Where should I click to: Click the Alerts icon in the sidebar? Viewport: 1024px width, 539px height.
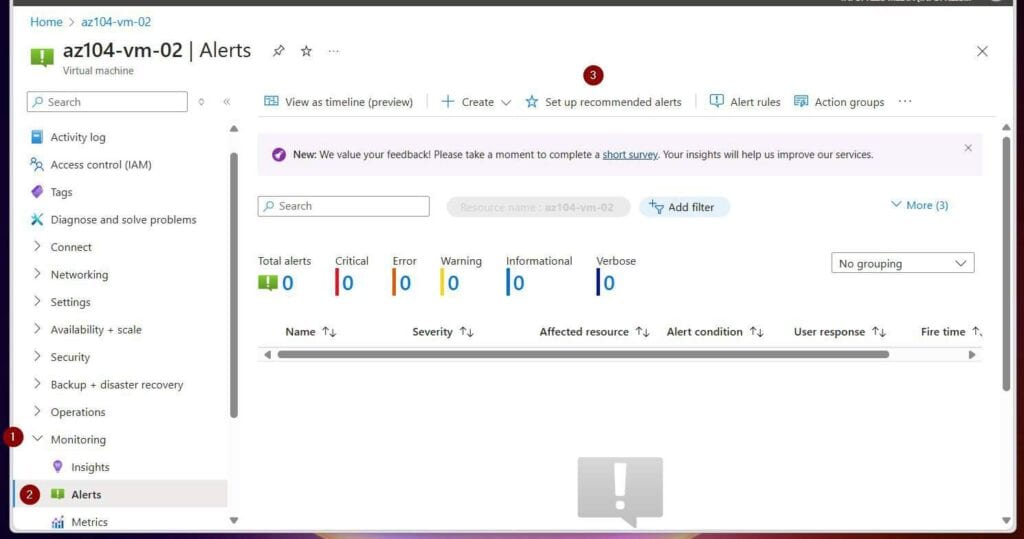coord(57,494)
